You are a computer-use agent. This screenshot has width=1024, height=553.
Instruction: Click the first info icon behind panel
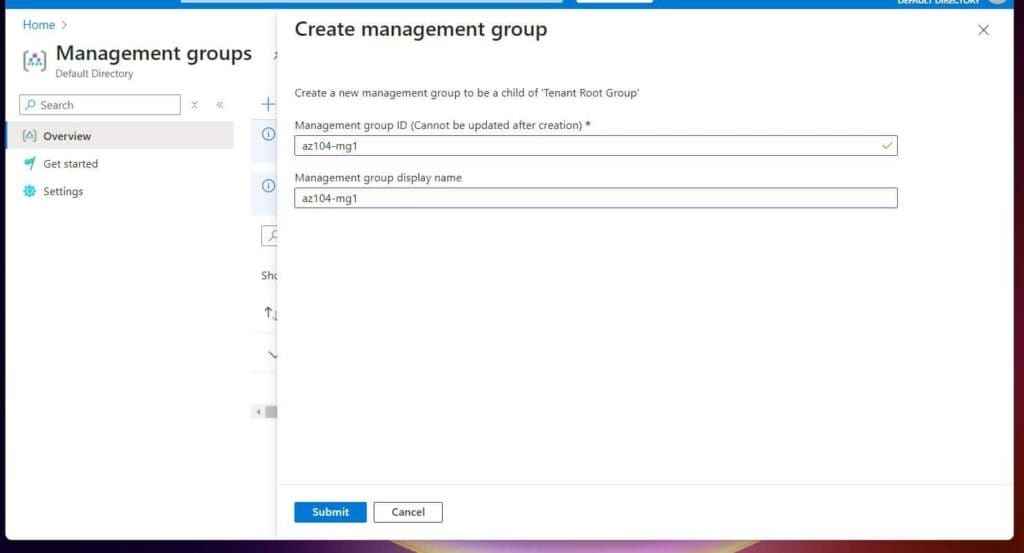point(268,134)
